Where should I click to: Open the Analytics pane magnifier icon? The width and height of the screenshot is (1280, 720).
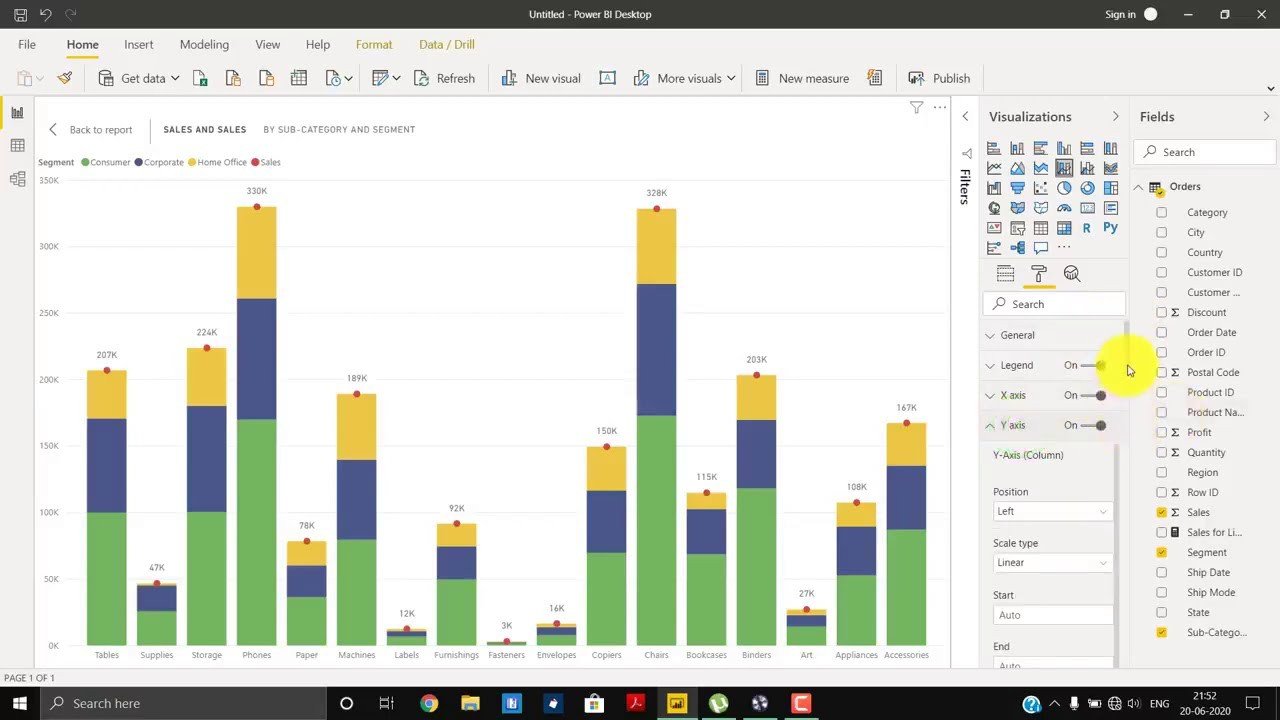pos(1072,274)
